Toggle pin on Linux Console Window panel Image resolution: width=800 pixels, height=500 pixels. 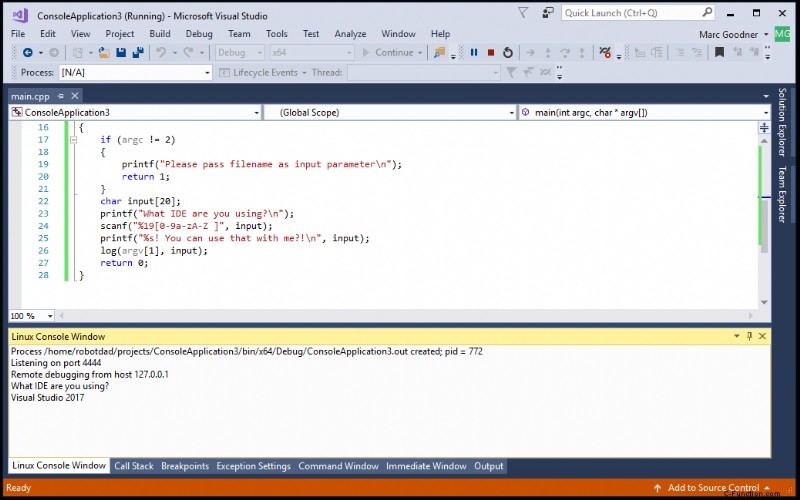coord(748,337)
